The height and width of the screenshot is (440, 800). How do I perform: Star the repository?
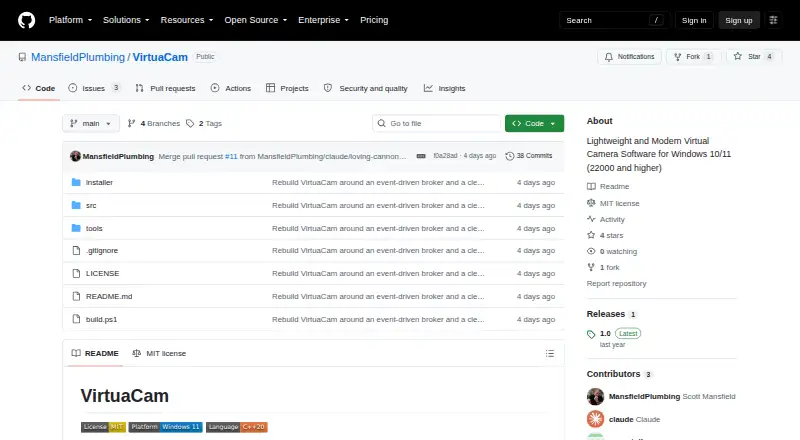tap(754, 57)
